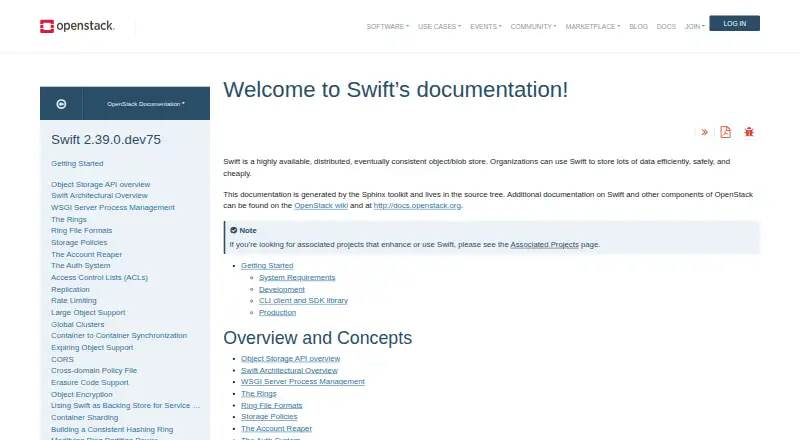
Task: Select Swift Architectural Overview in sidebar
Action: pyautogui.click(x=99, y=195)
